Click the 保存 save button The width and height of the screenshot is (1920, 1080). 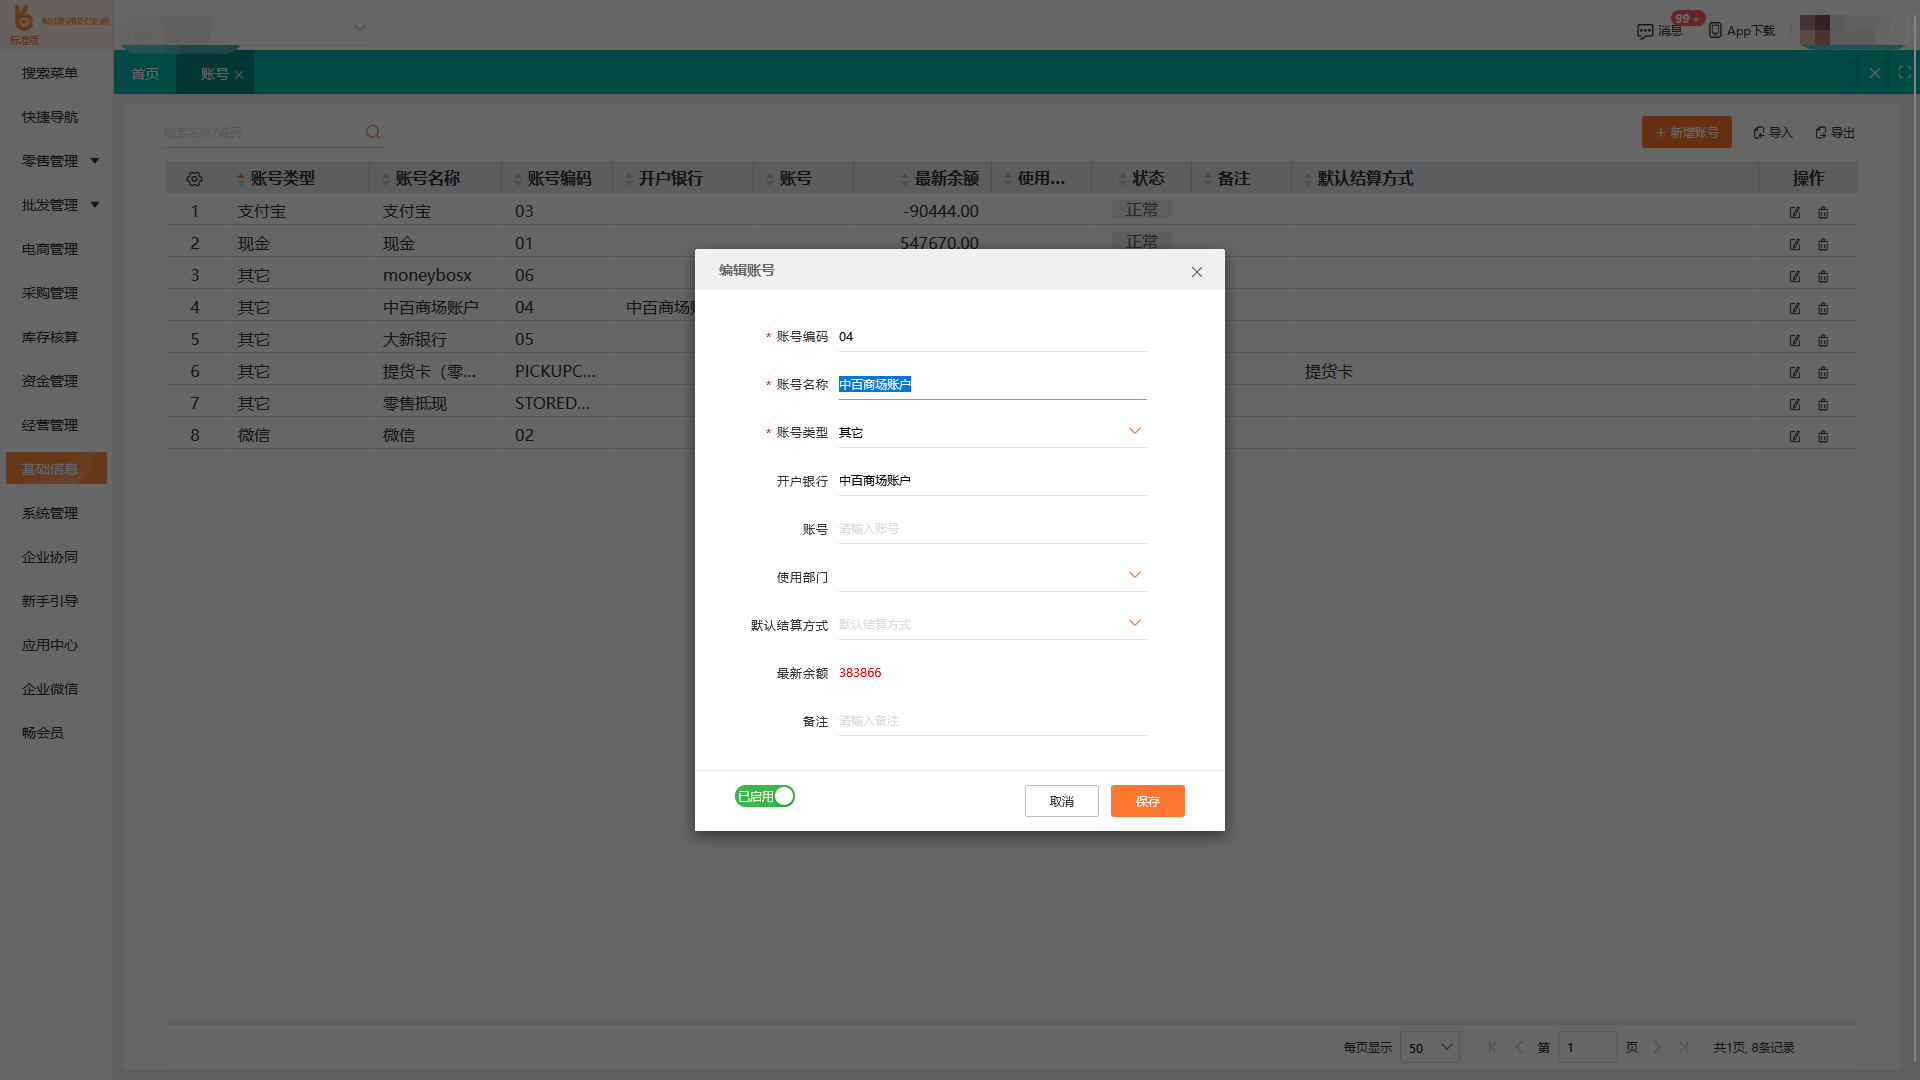pyautogui.click(x=1147, y=800)
